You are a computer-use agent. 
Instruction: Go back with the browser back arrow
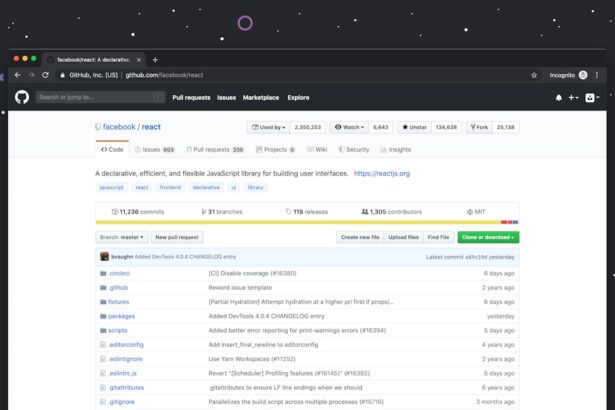click(x=17, y=75)
